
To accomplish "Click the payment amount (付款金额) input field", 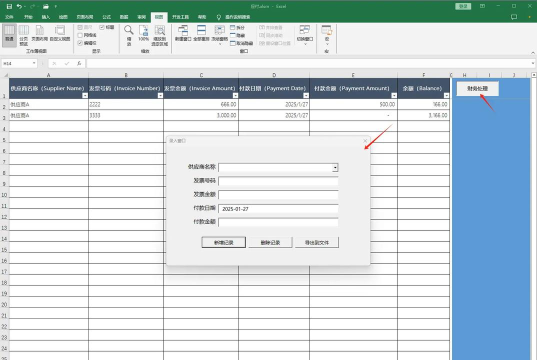I will pos(278,222).
